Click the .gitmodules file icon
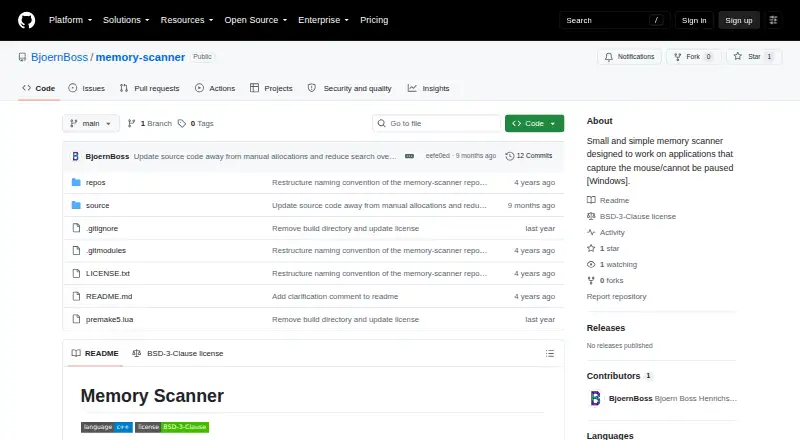800x440 pixels. tap(76, 251)
